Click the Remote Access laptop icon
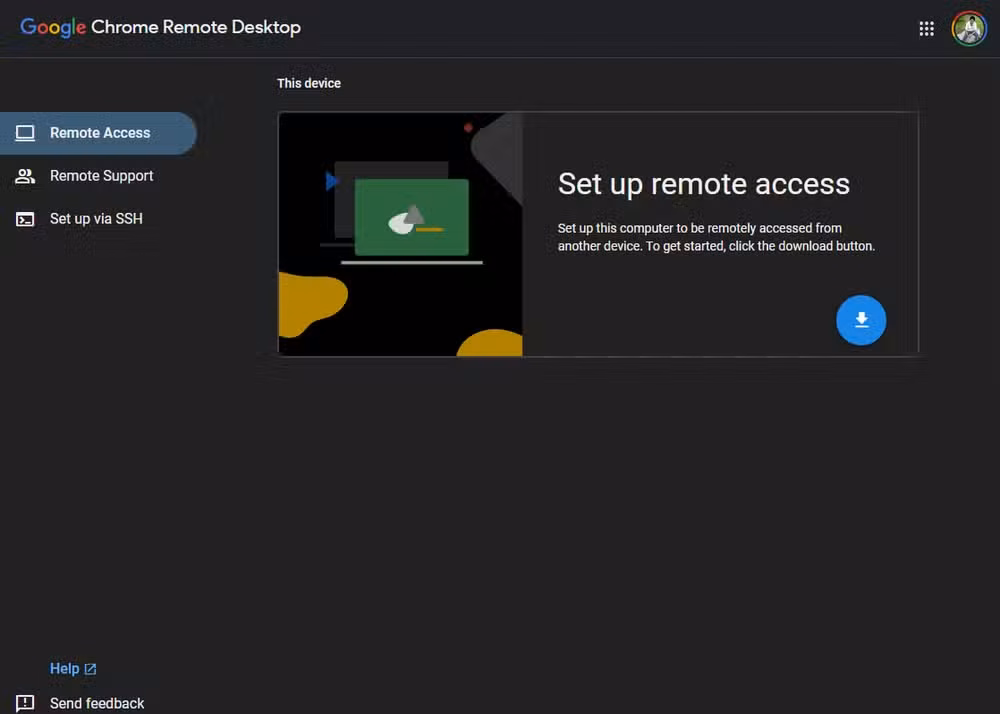This screenshot has height=714, width=1000. (25, 133)
